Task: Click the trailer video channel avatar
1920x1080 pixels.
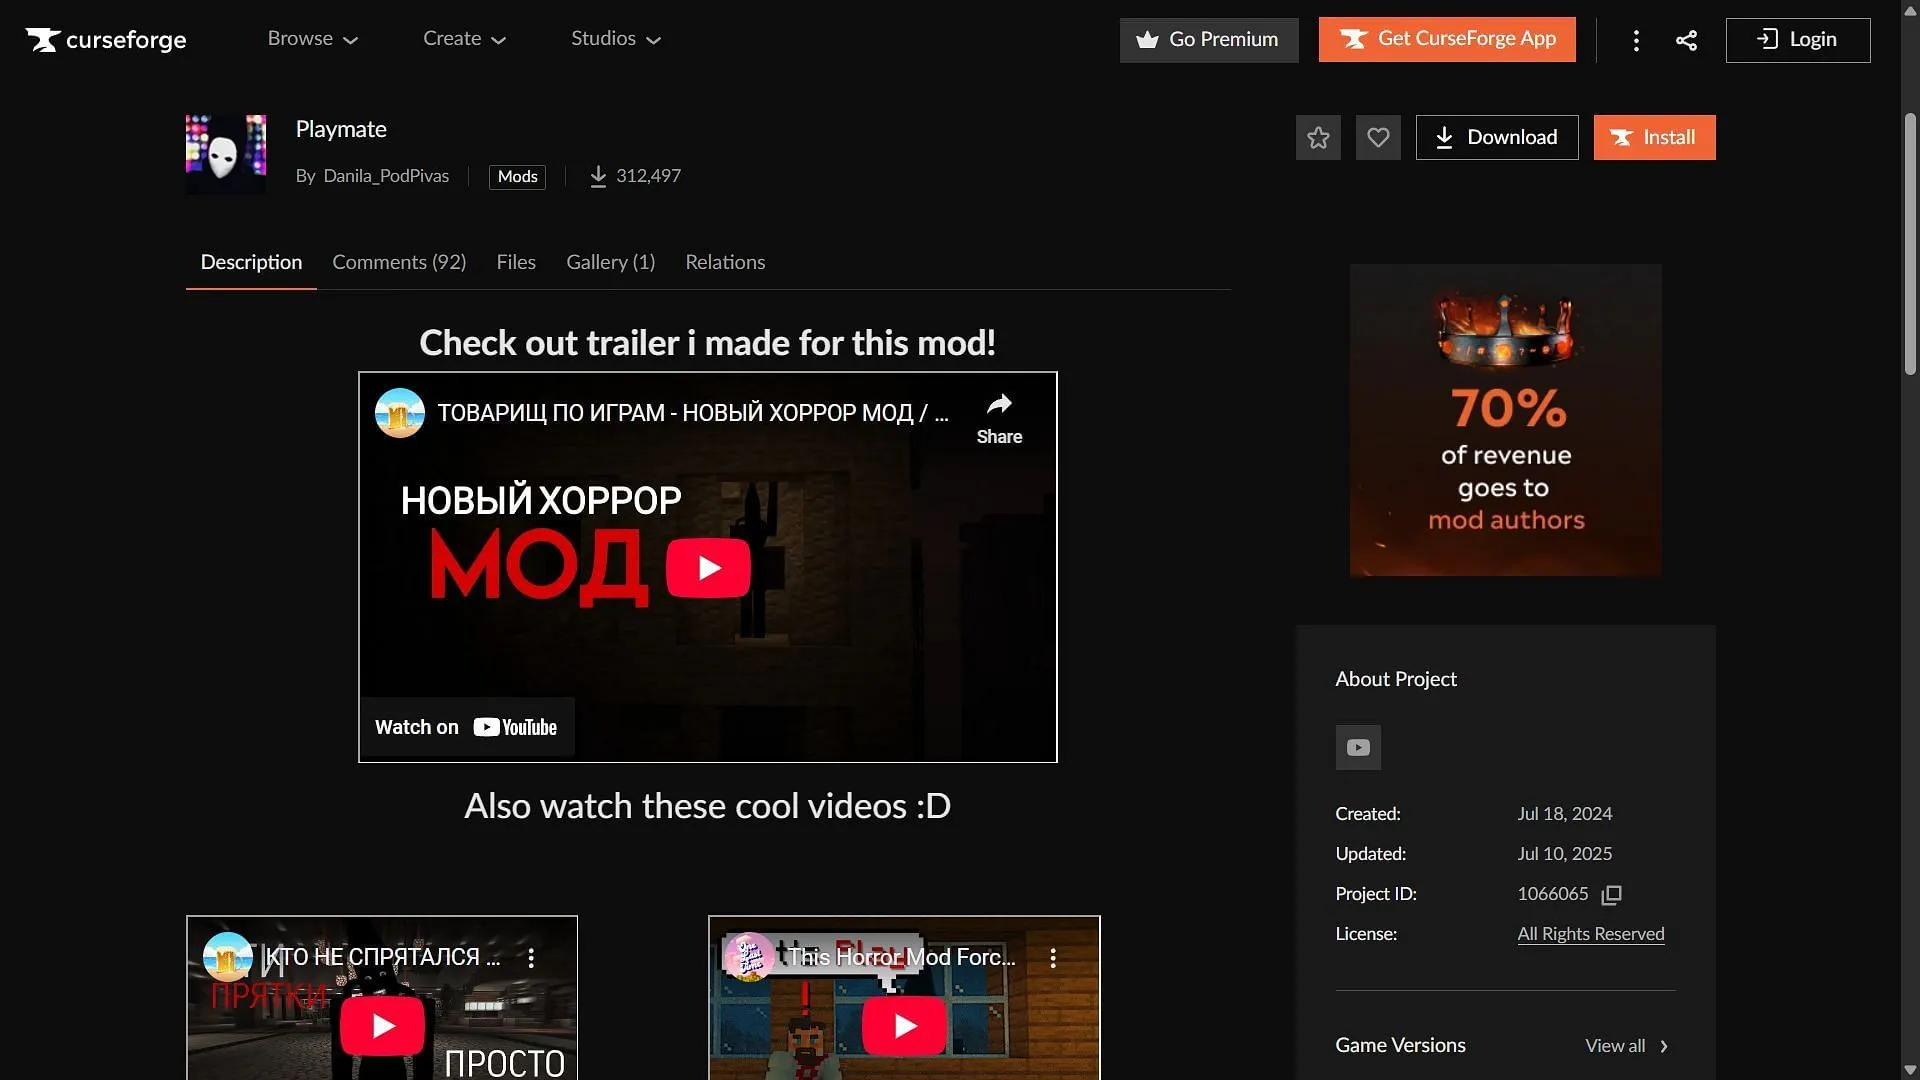Action: click(400, 413)
